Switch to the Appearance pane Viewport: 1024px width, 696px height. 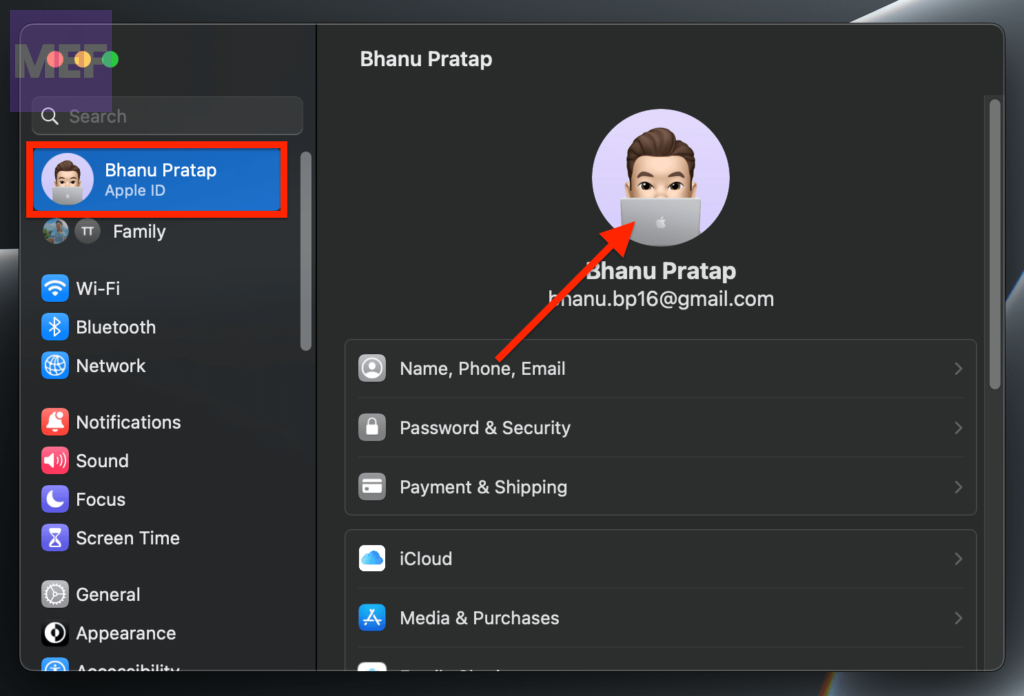[x=125, y=633]
